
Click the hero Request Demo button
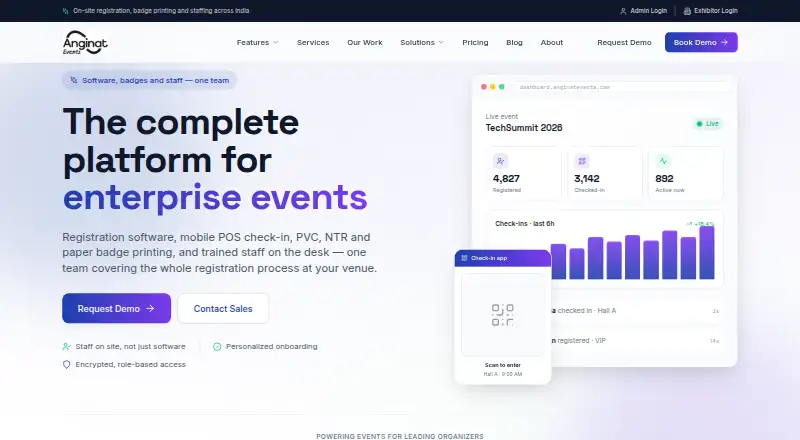(x=116, y=308)
